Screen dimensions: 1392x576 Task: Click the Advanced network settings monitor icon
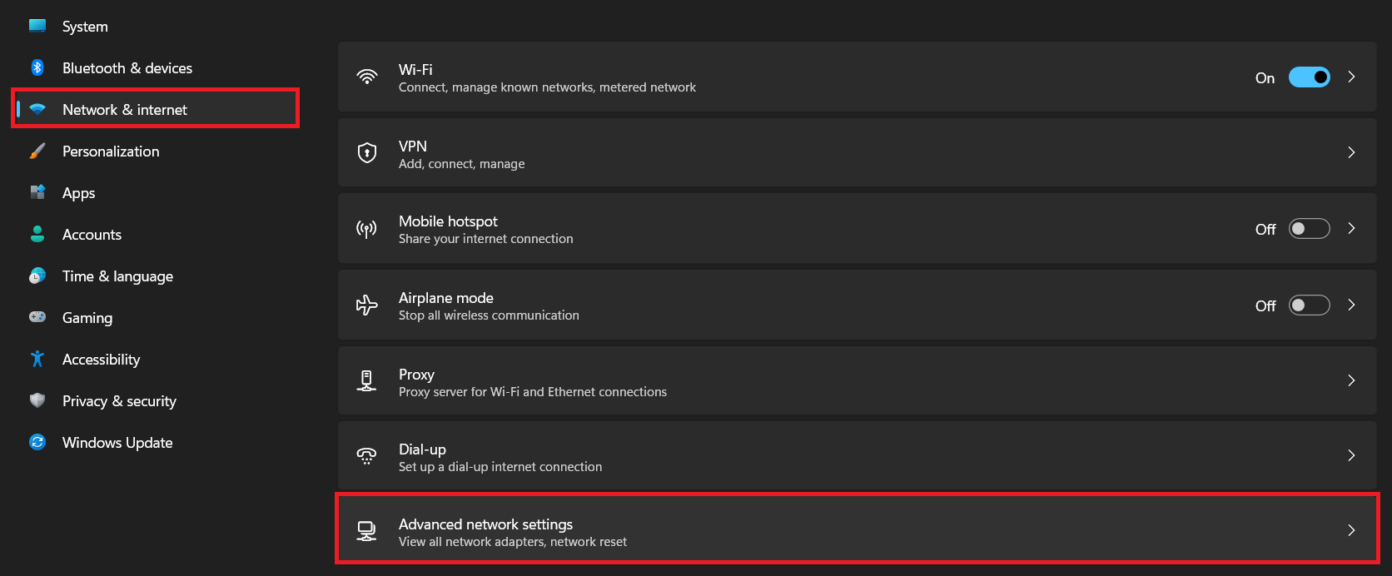pyautogui.click(x=367, y=530)
